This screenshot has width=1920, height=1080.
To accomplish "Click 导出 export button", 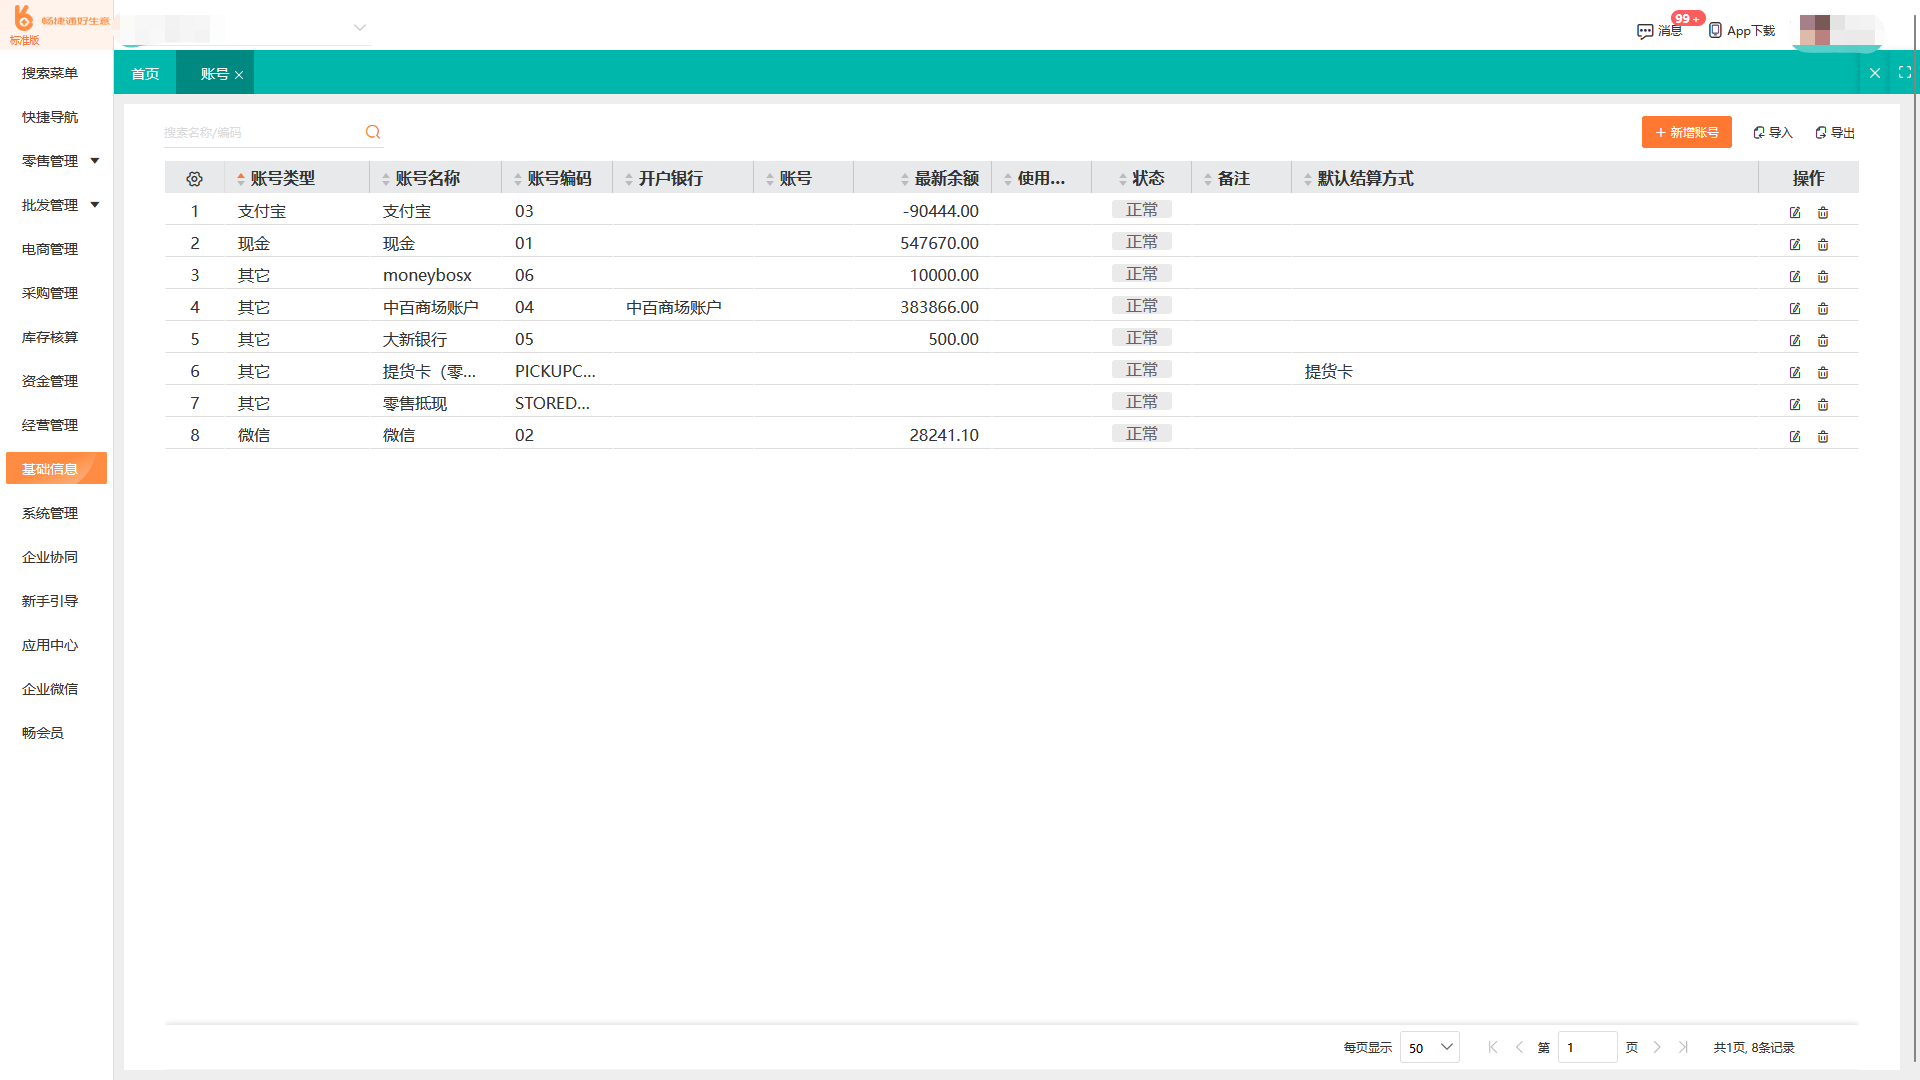I will pyautogui.click(x=1836, y=132).
